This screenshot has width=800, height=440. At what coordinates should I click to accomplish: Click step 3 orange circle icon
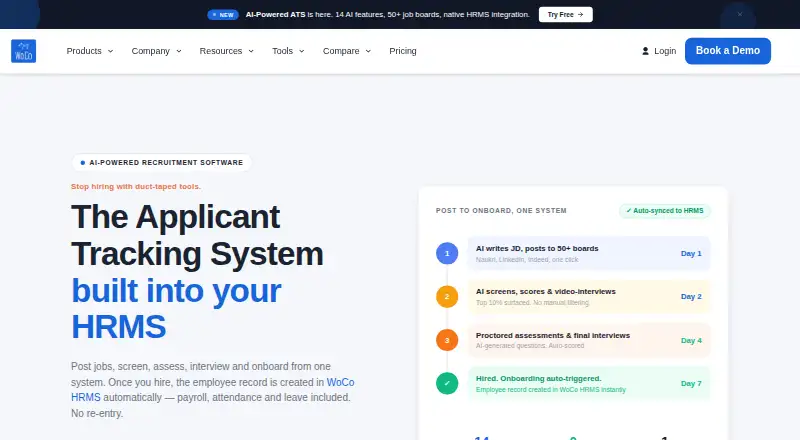[x=447, y=340]
